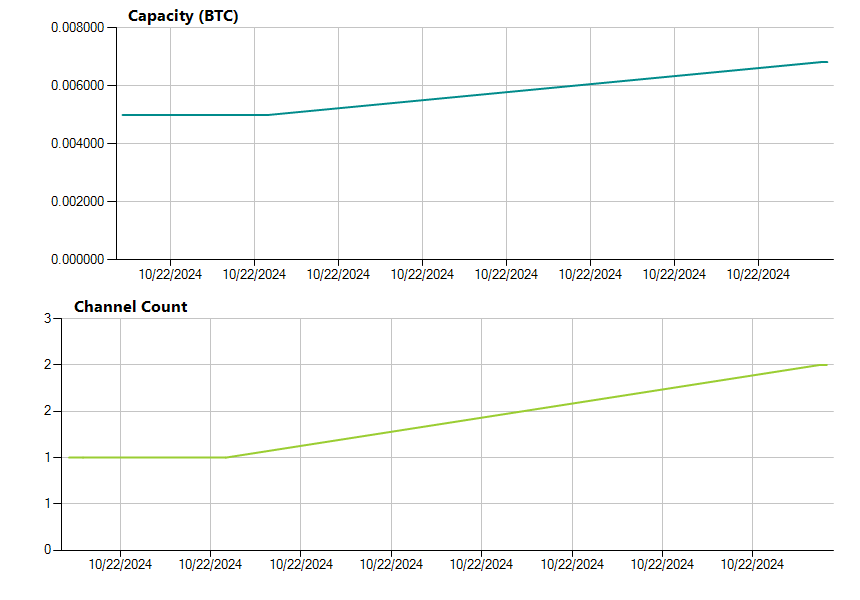Select the "3" label on Channel Count axis
860x600 pixels.
[47, 319]
